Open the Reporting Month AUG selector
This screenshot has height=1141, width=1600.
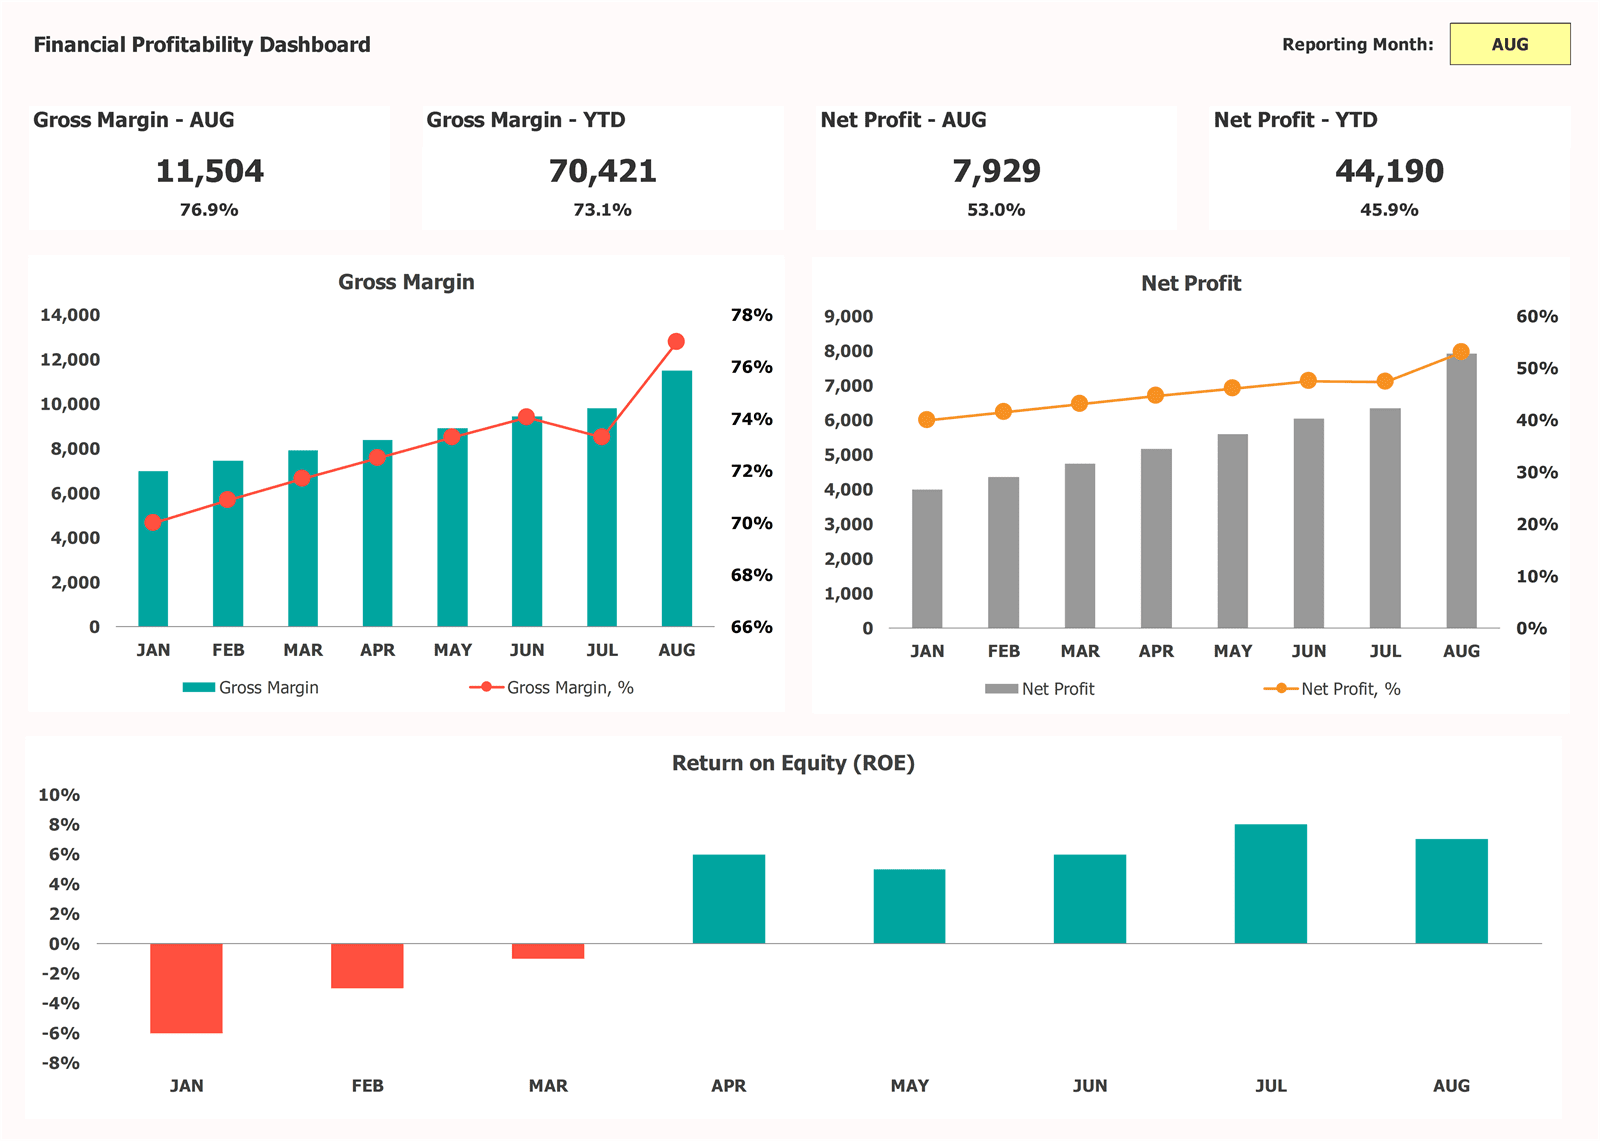(1510, 44)
